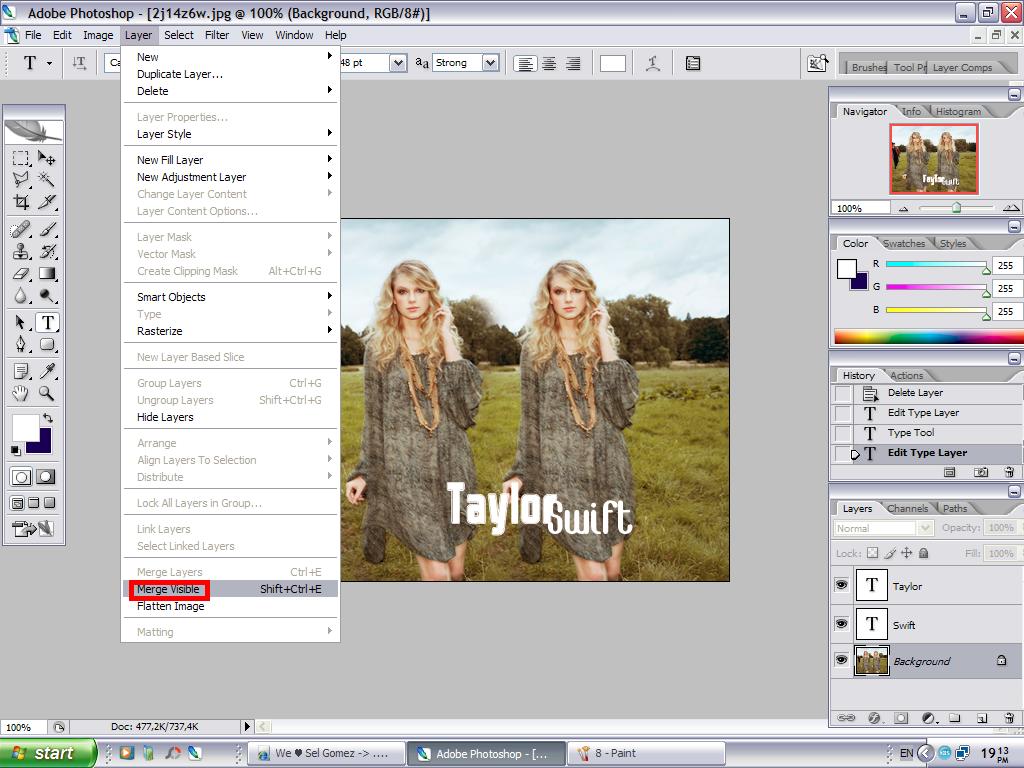Create new snapshot in History panel
Screen dimensions: 1024x768
981,472
